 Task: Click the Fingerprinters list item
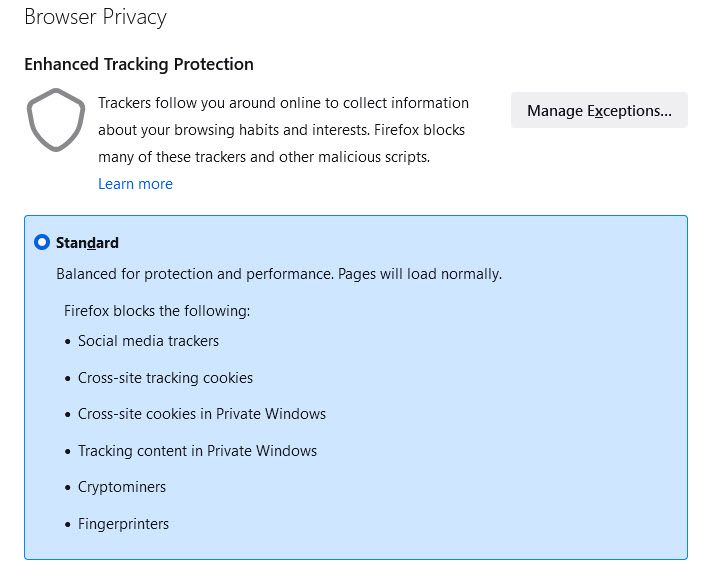click(x=123, y=524)
